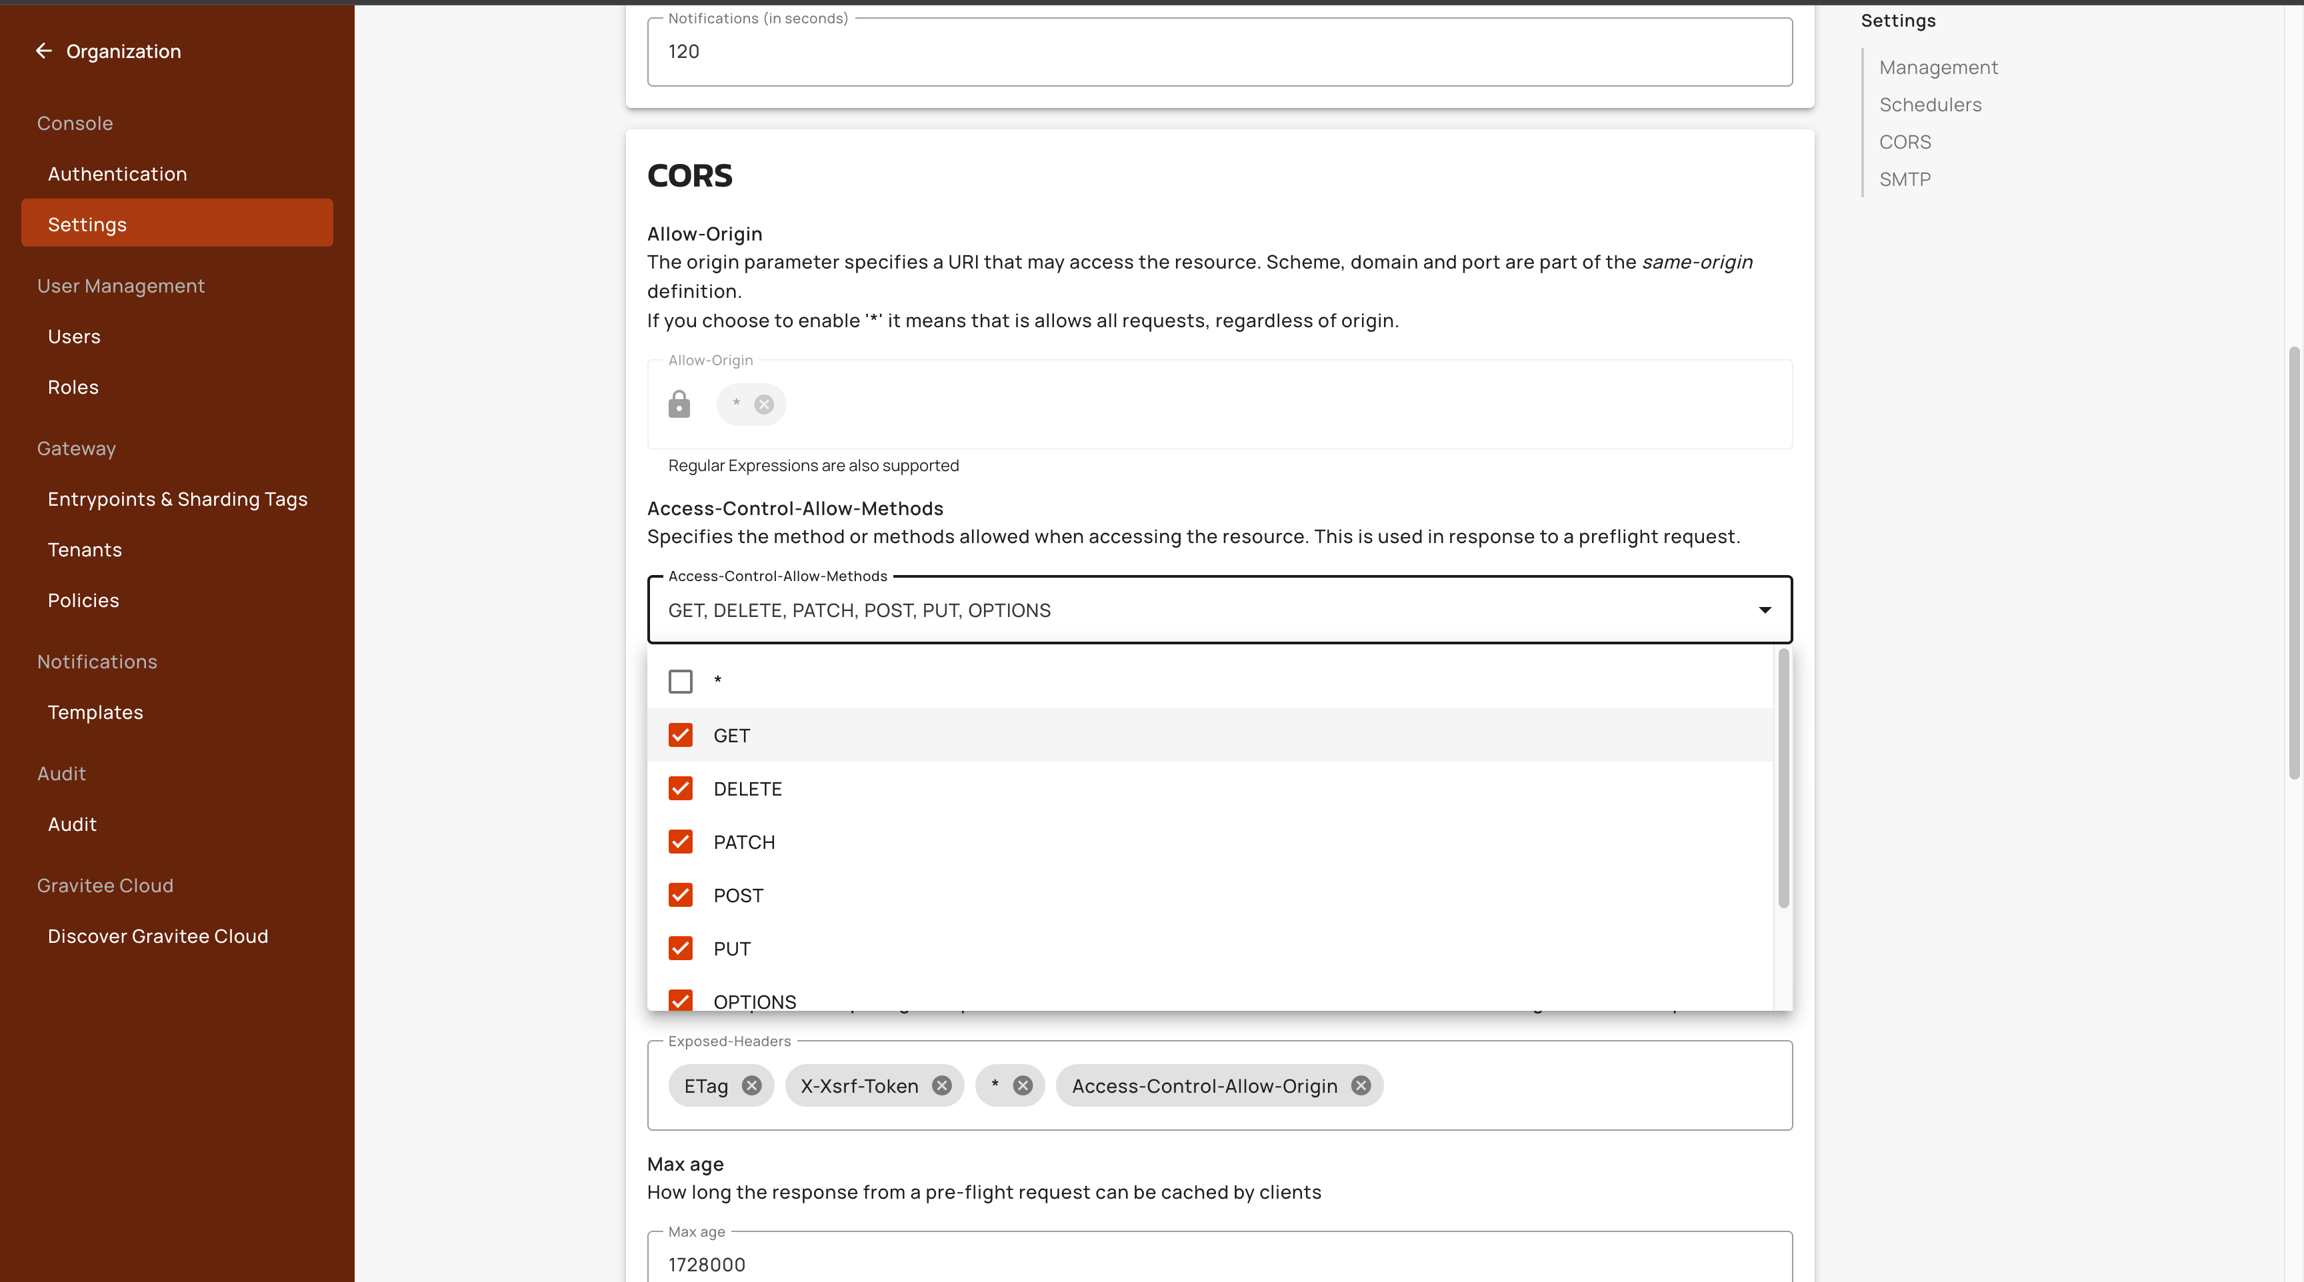Toggle the POST method checkbox
The width and height of the screenshot is (2304, 1282).
pyautogui.click(x=680, y=895)
